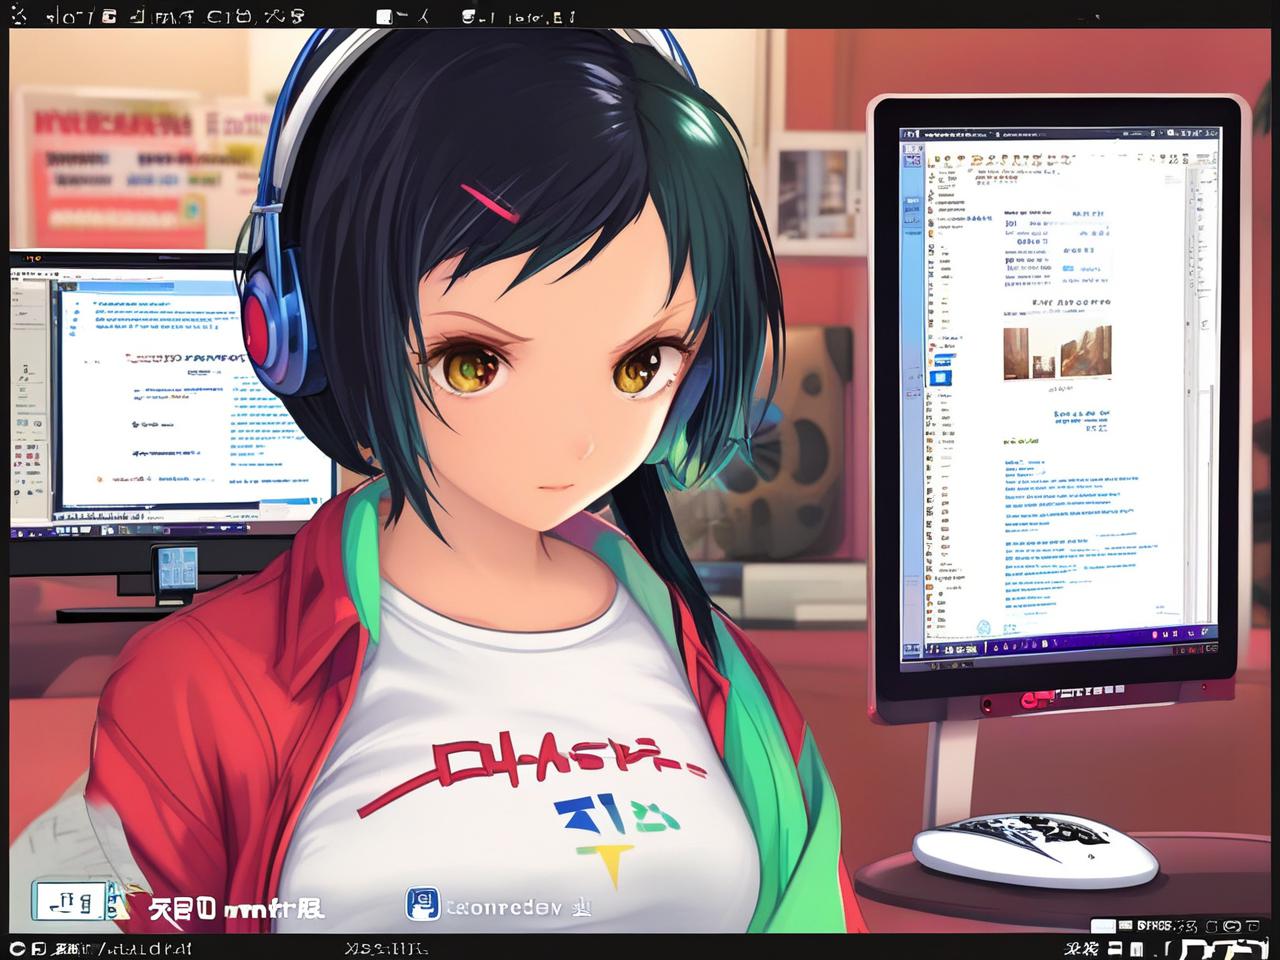Image resolution: width=1280 pixels, height=960 pixels.
Task: Click the blue square icon beside bottom caption text
Action: coord(423,904)
